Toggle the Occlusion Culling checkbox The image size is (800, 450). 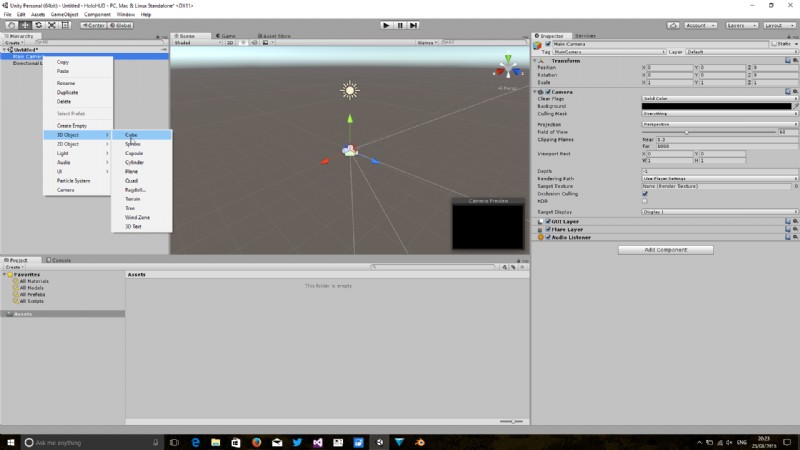(x=644, y=193)
